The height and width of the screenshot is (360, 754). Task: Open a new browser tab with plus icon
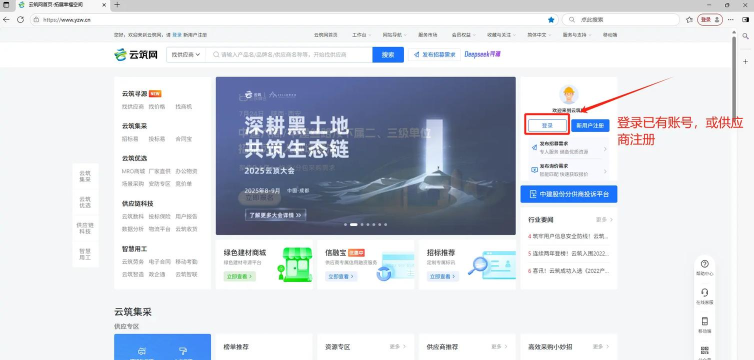[x=117, y=5]
